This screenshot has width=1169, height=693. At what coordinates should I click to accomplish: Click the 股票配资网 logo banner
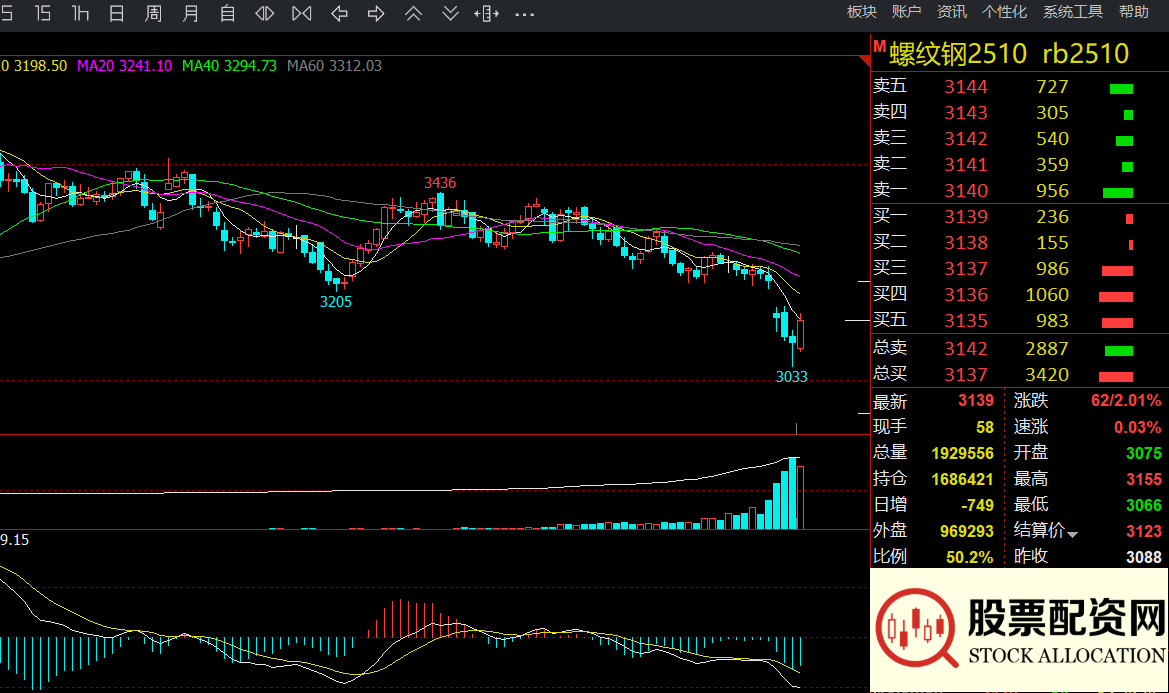point(1019,630)
